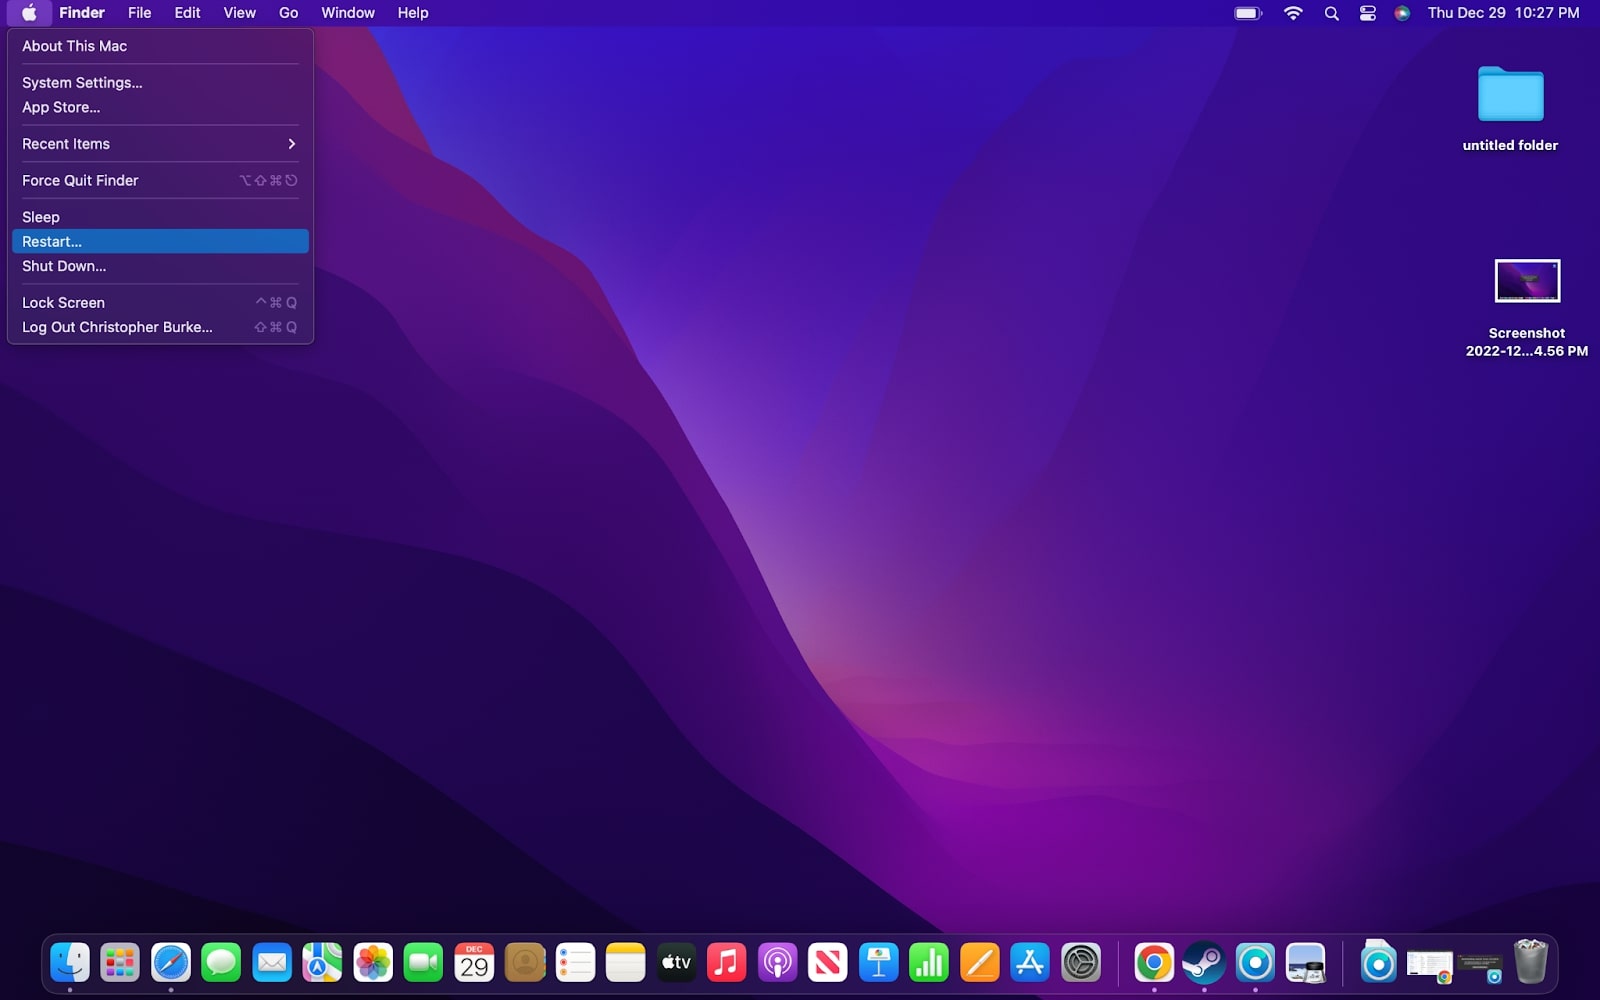Open the Go menu

pyautogui.click(x=288, y=13)
